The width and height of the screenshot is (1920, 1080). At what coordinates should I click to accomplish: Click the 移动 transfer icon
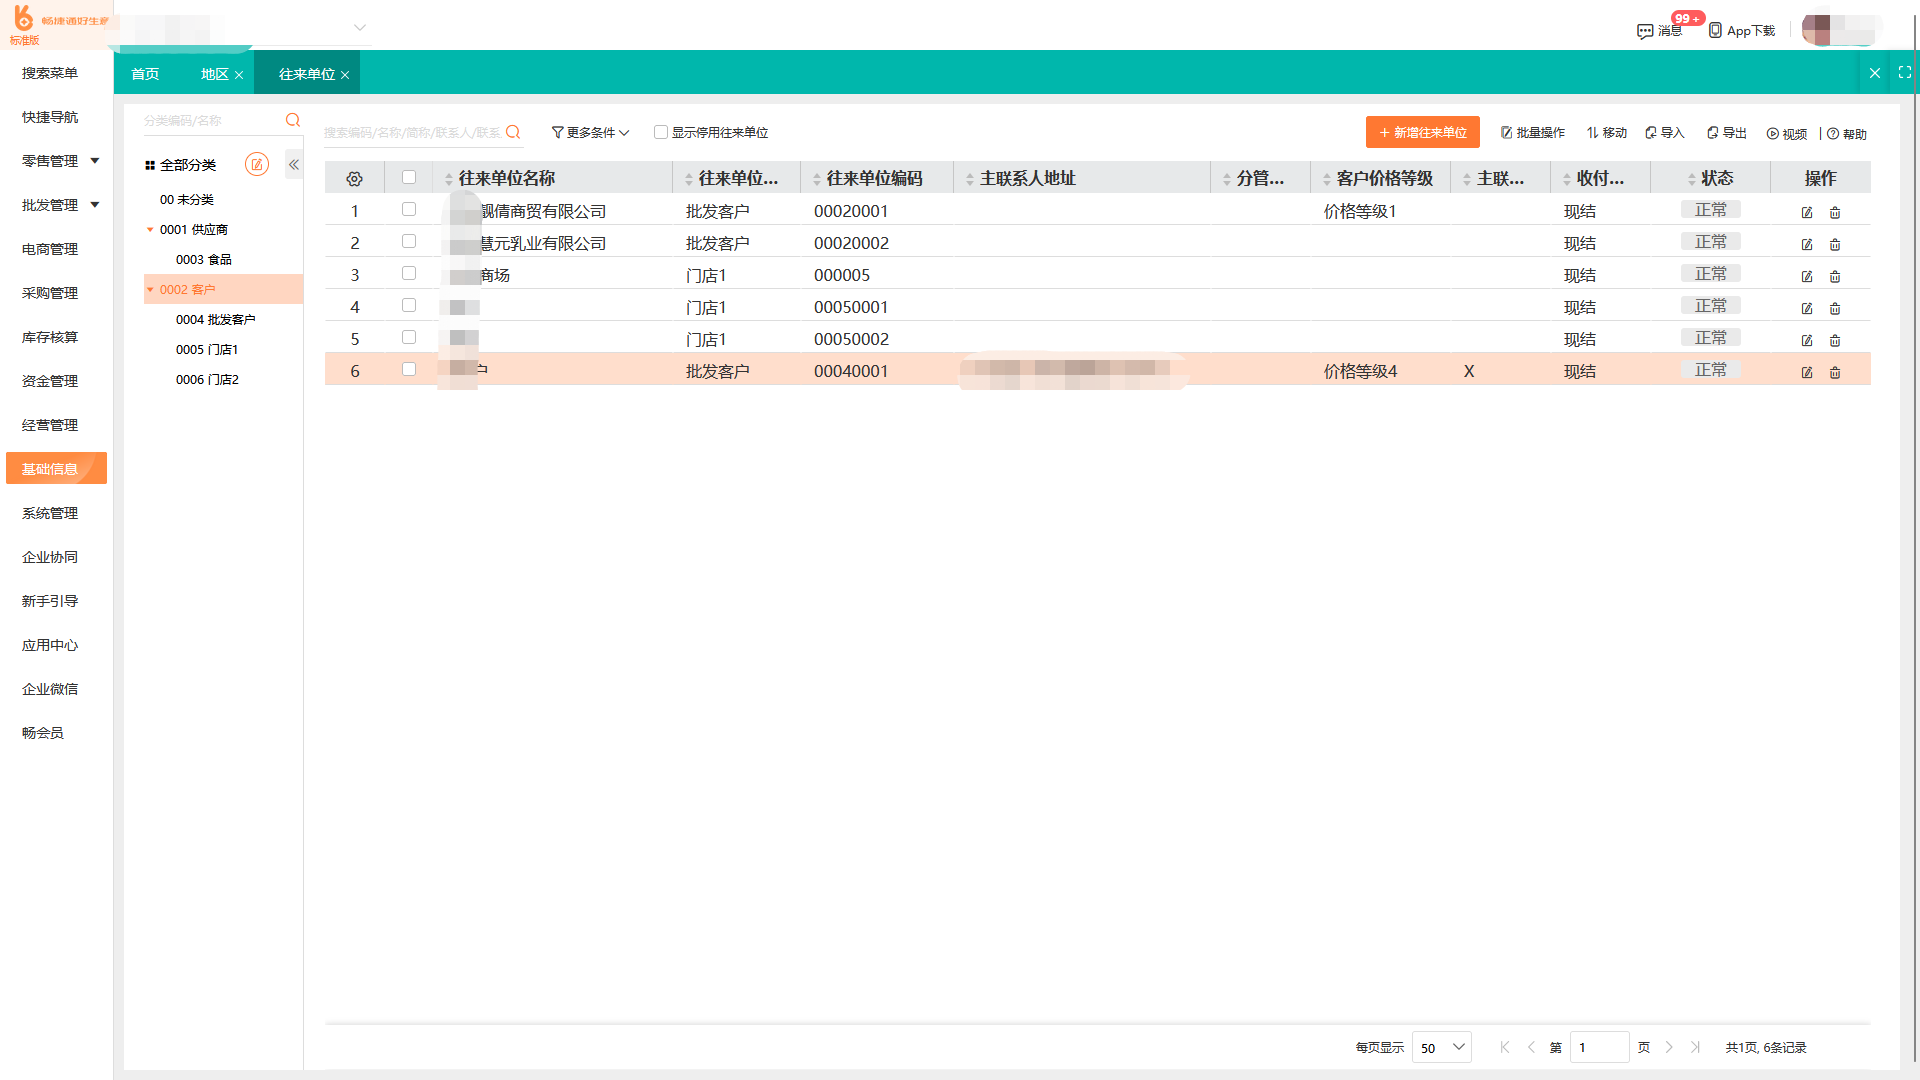pos(1609,132)
